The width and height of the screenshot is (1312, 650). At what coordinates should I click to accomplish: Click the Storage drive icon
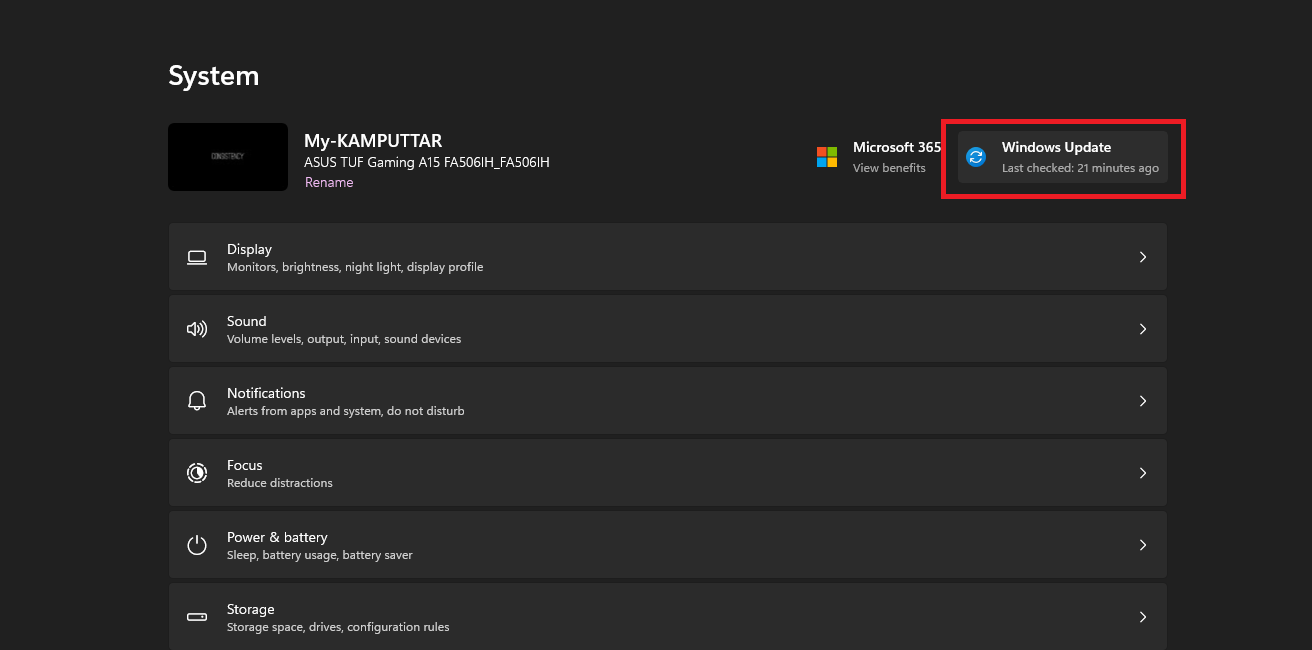(197, 617)
